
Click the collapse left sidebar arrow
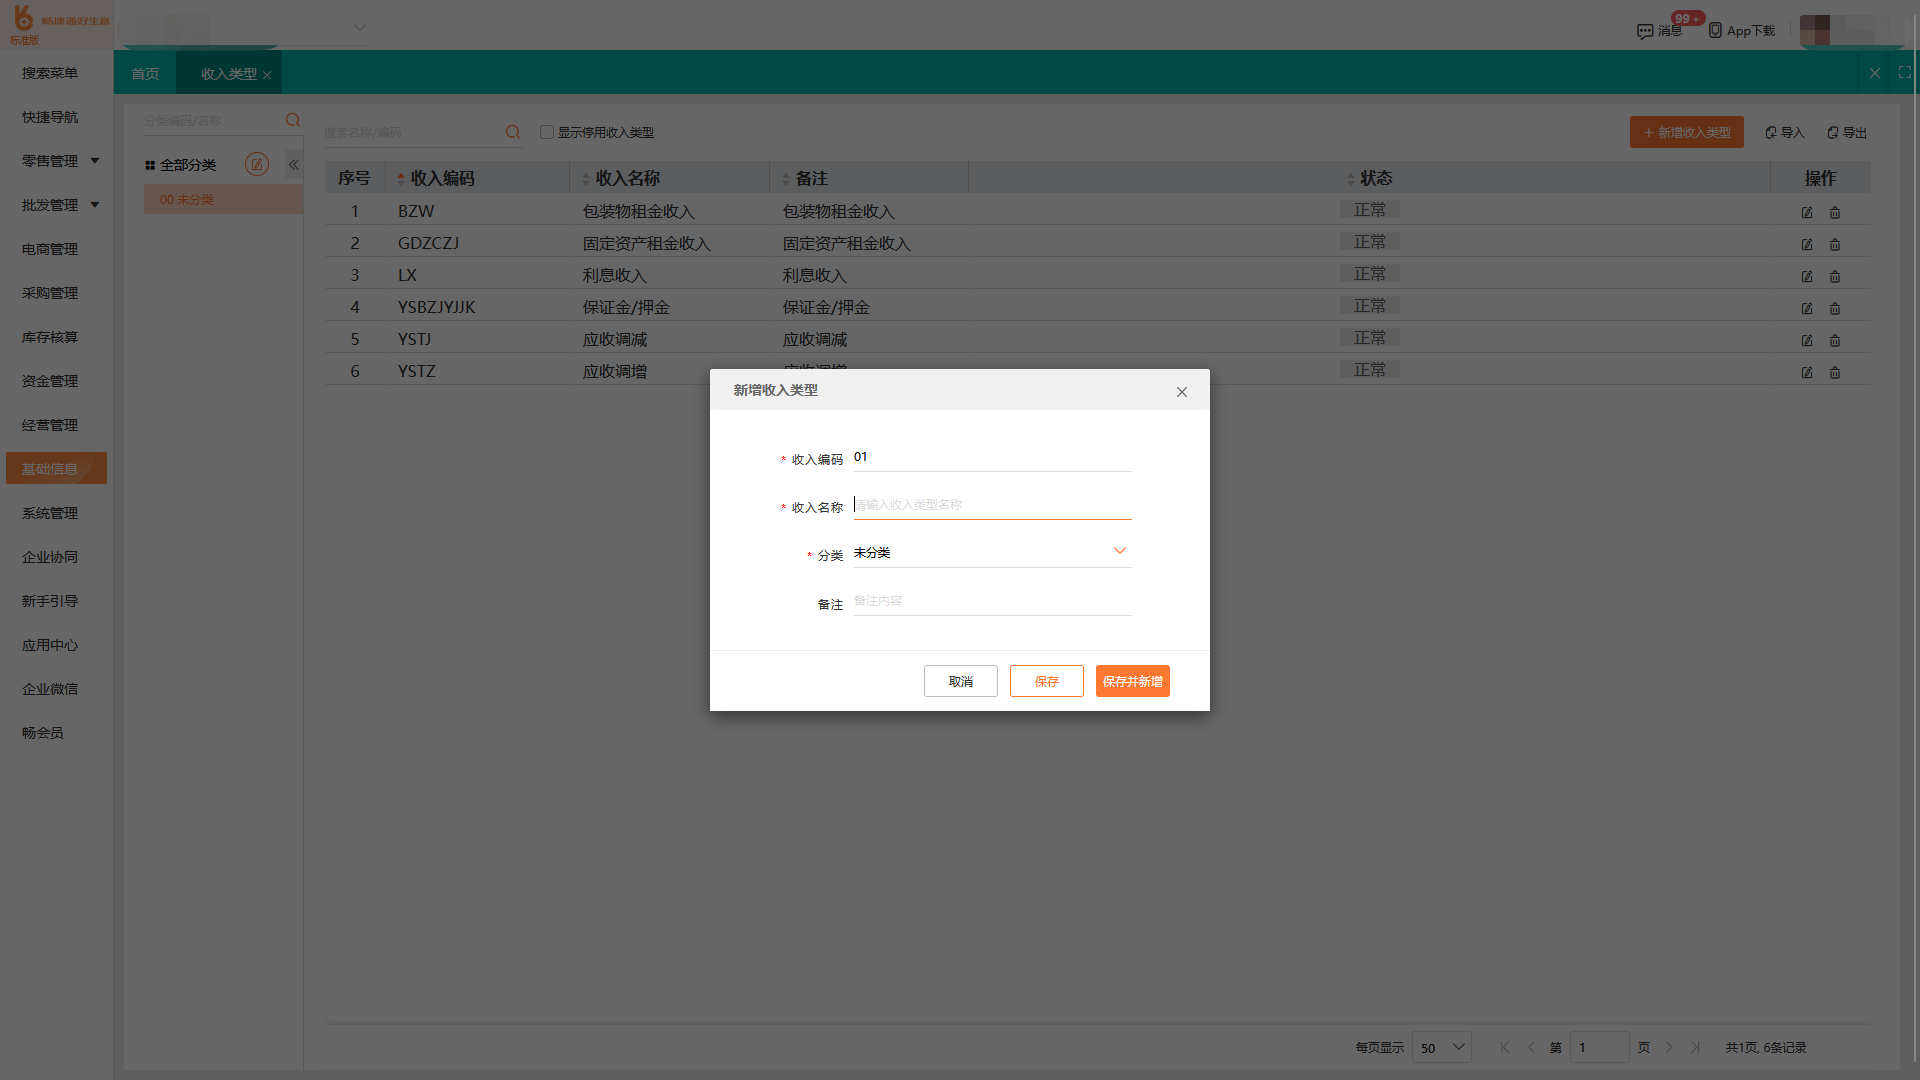293,165
